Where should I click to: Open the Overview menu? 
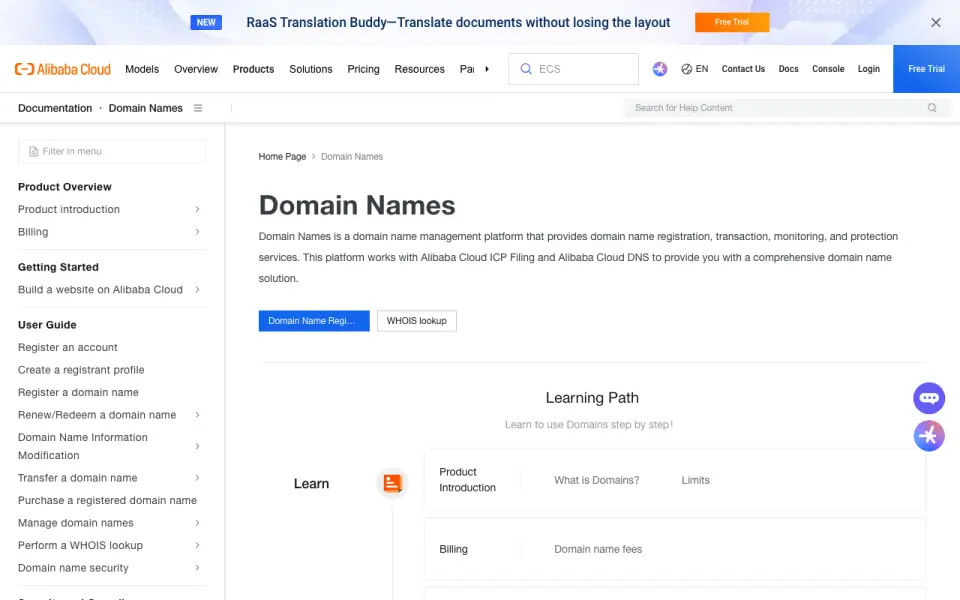(x=196, y=69)
